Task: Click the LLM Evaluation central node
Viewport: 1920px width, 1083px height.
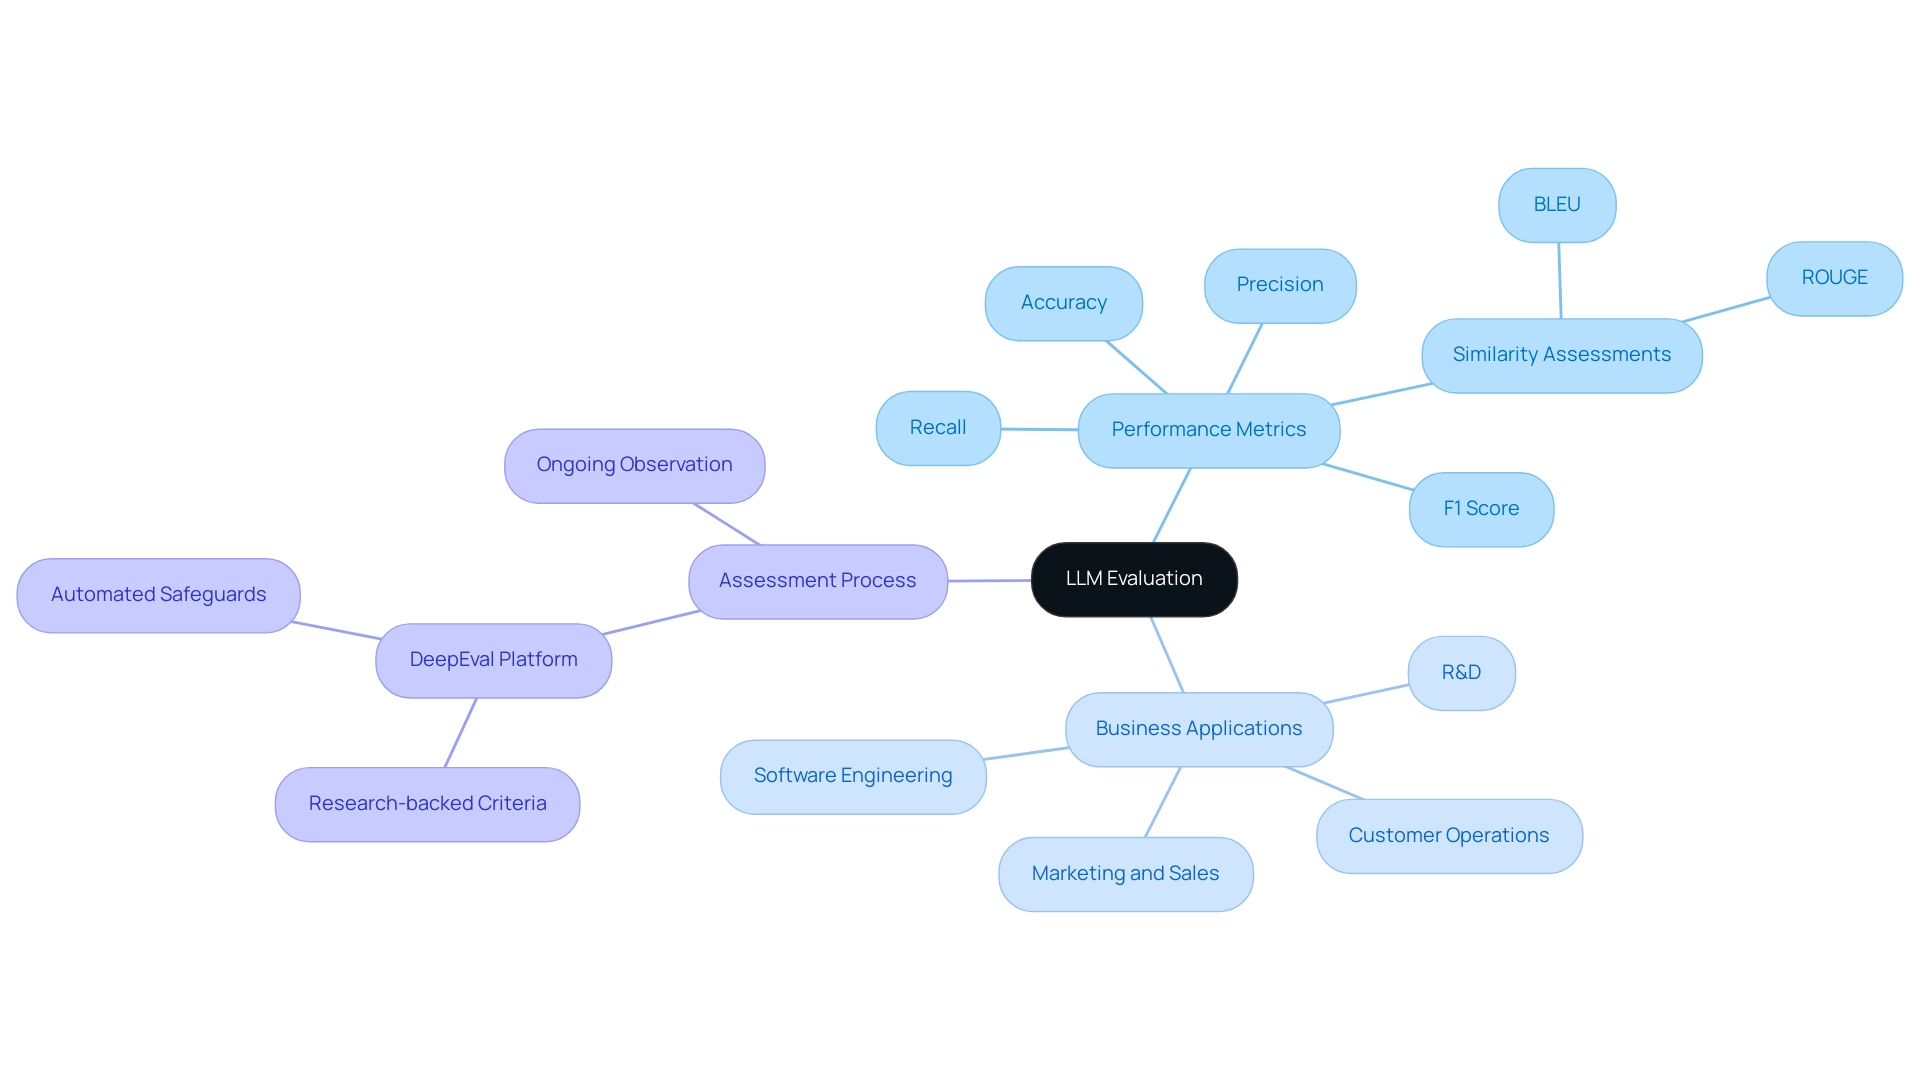Action: [x=1134, y=578]
